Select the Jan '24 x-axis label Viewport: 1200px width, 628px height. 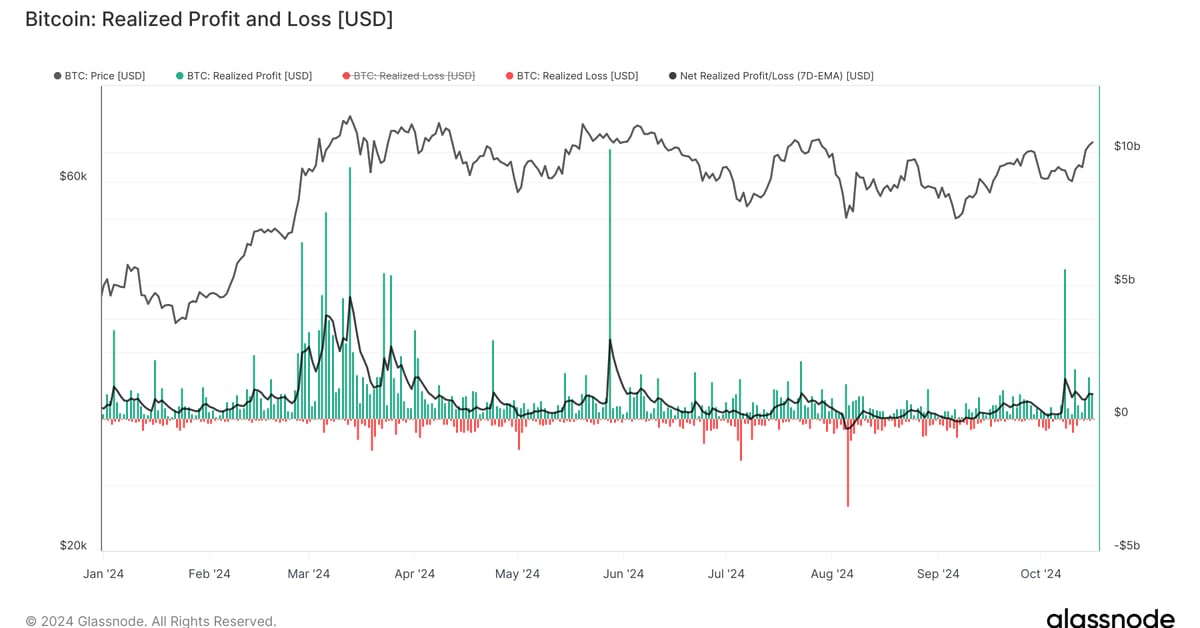(103, 574)
